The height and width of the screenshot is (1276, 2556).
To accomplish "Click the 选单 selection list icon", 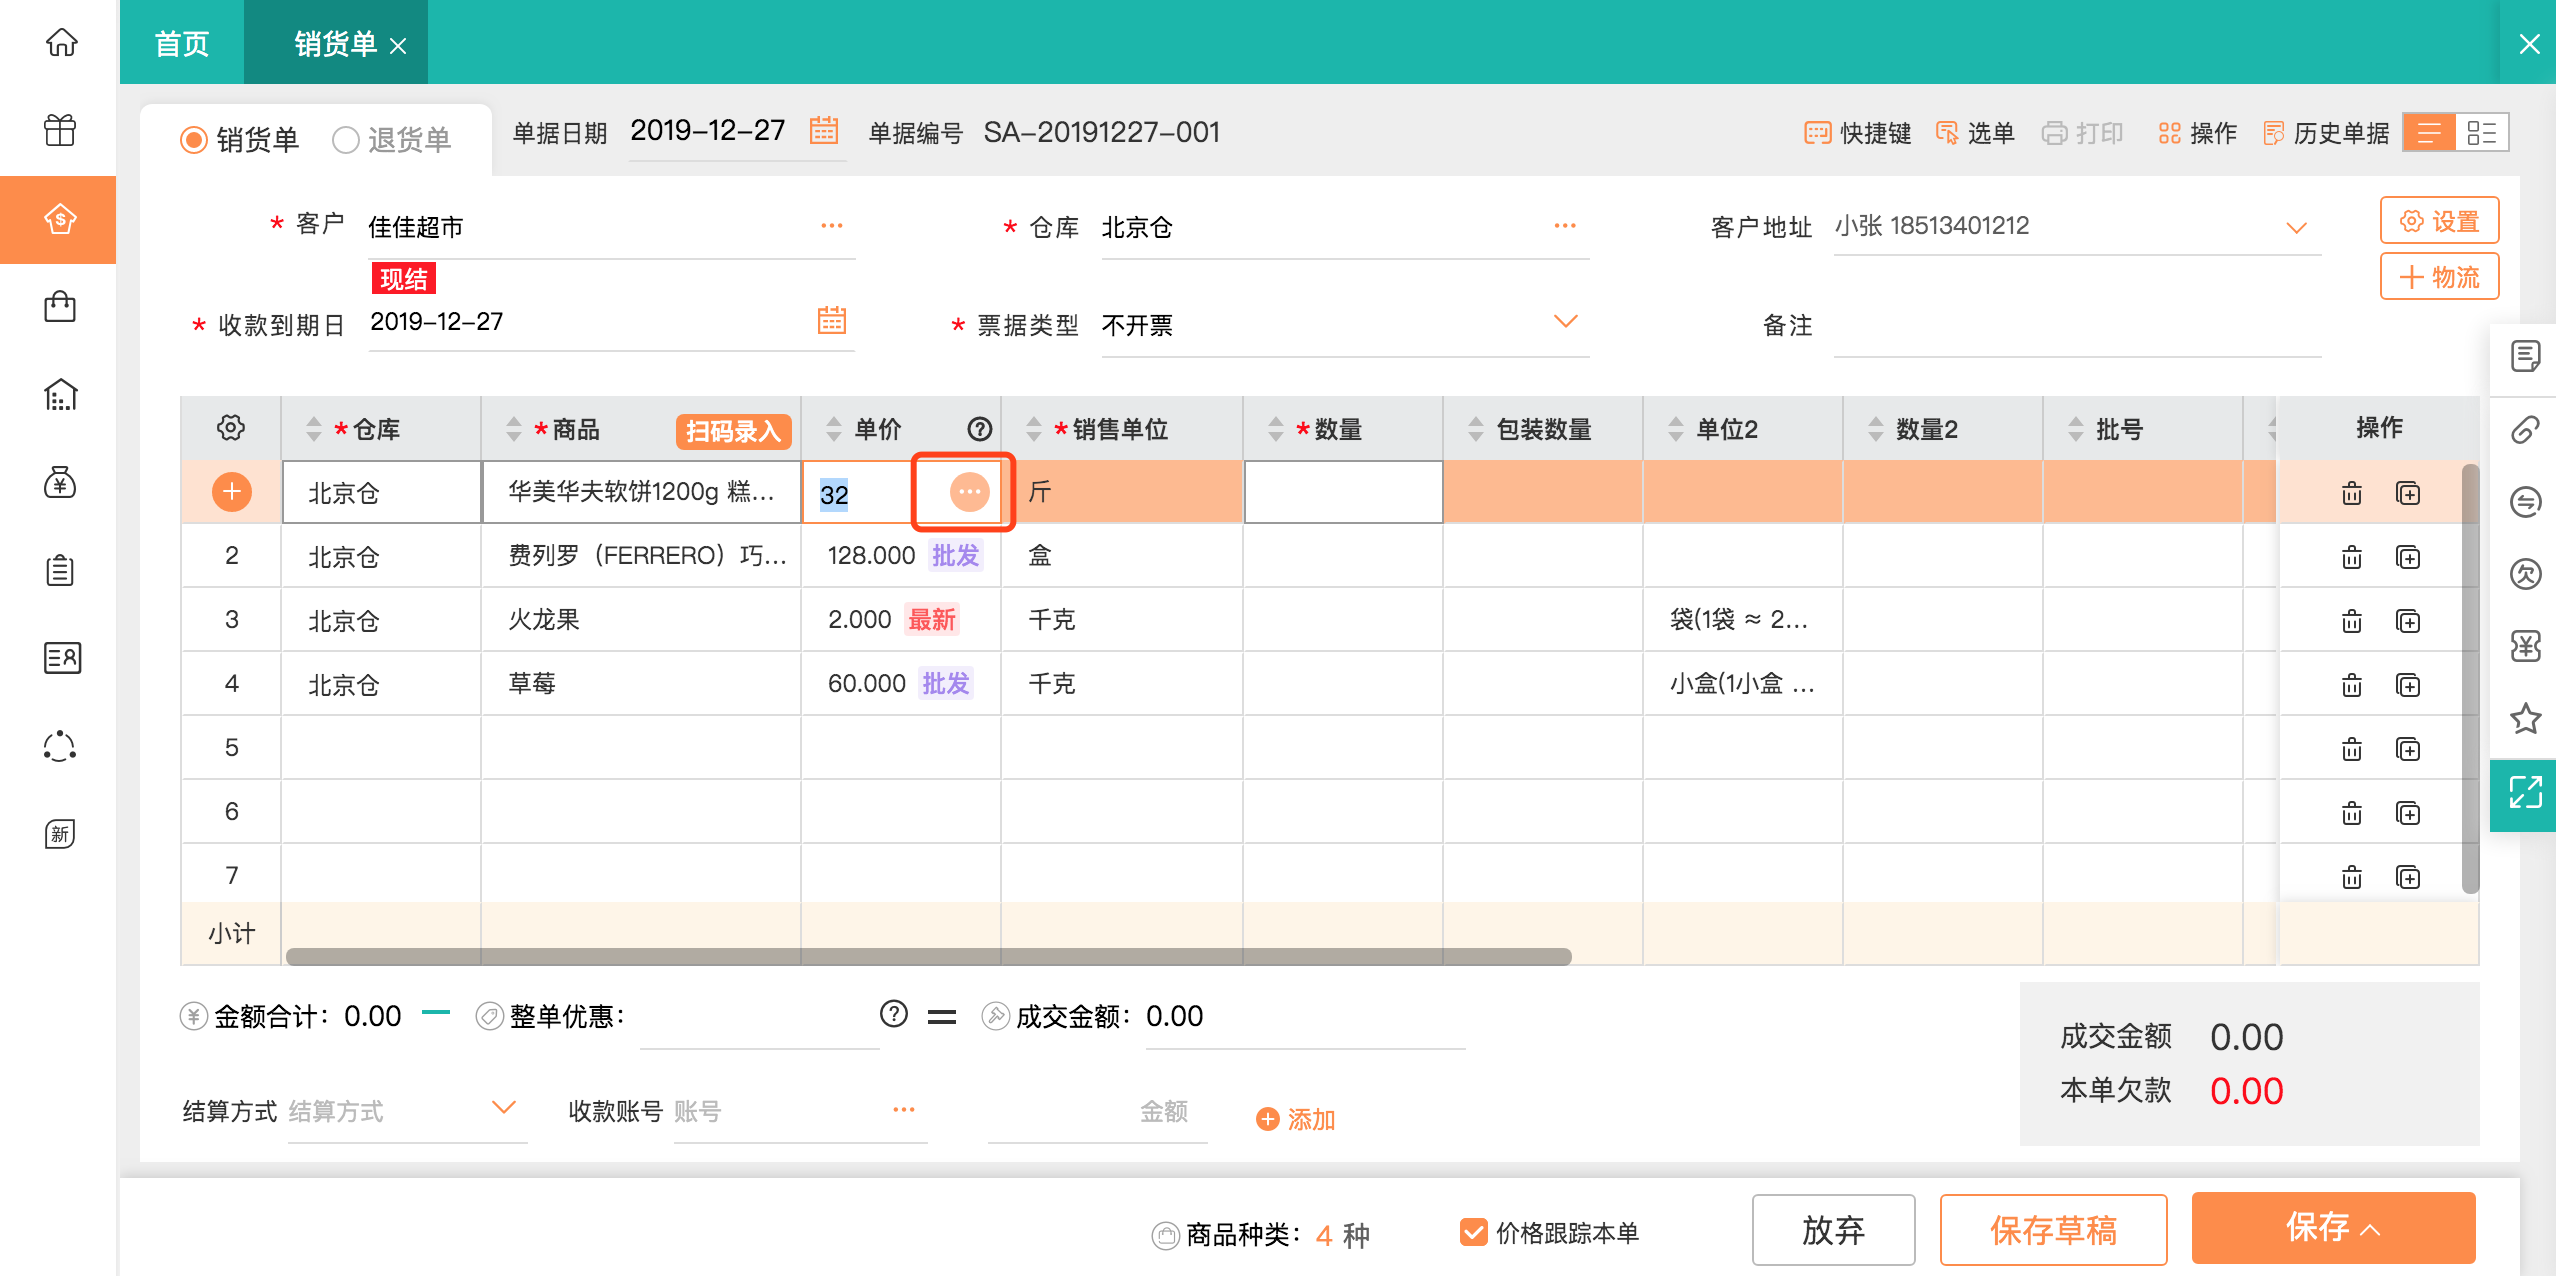I will (x=1972, y=134).
